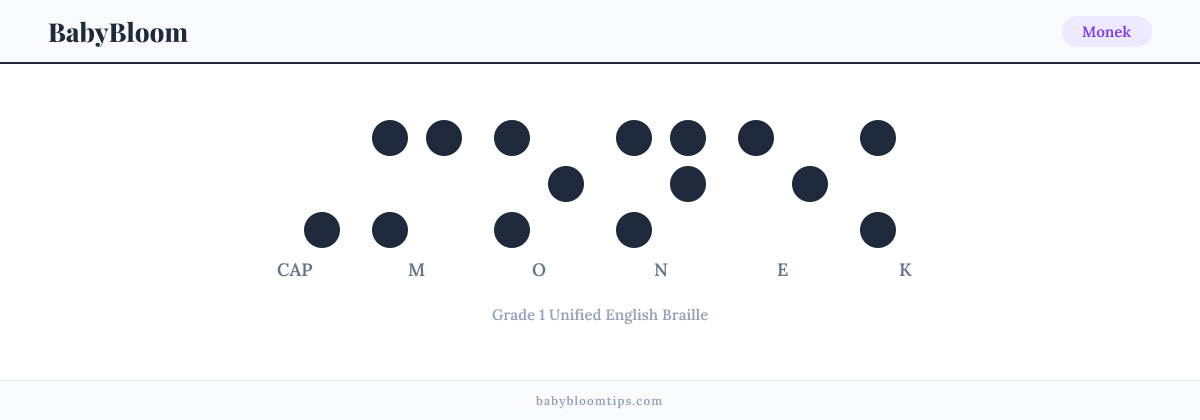The width and height of the screenshot is (1200, 420).
Task: Click the N letter label
Action: [661, 270]
